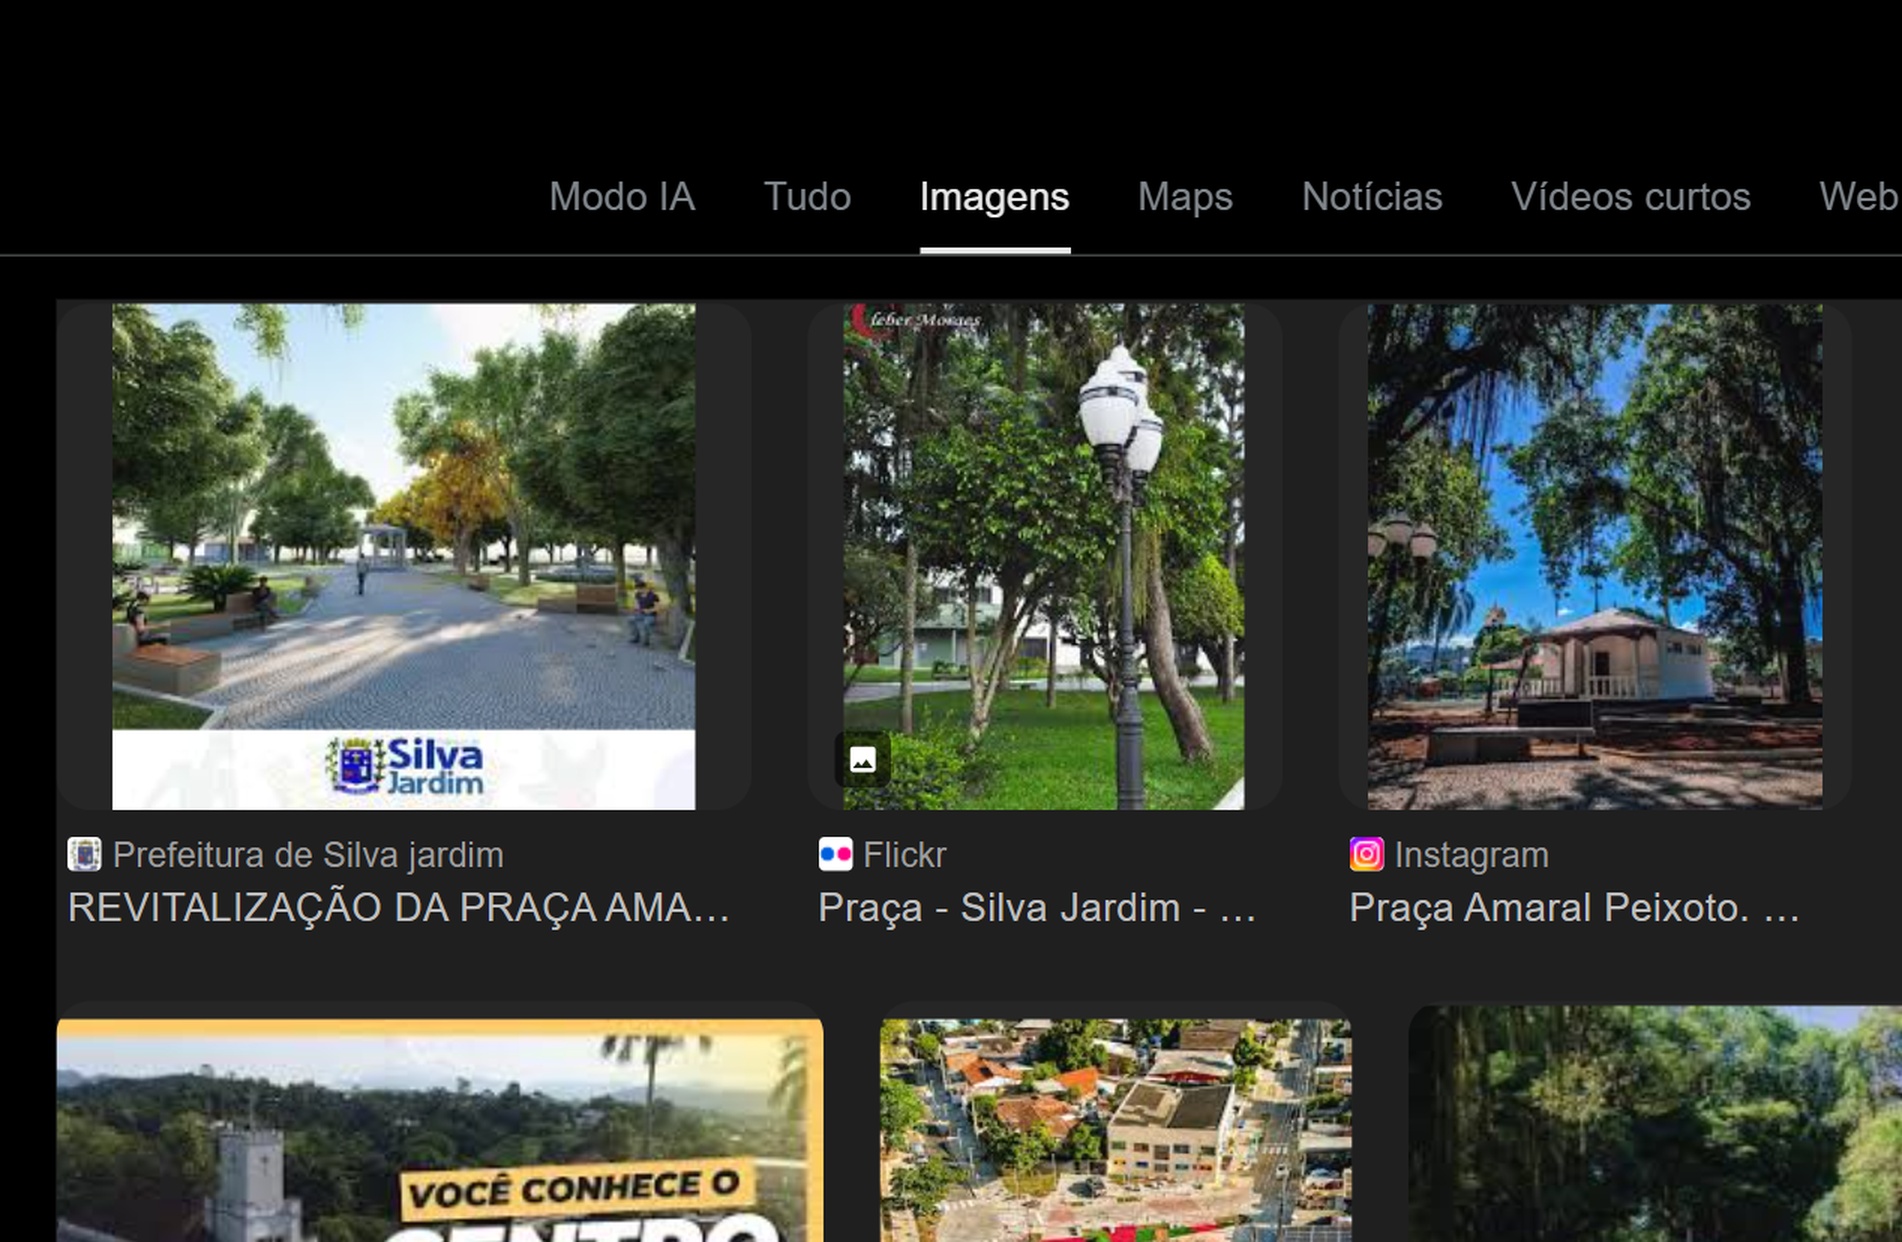Click the Flickr logo icon
This screenshot has height=1242, width=1902.
pyautogui.click(x=835, y=855)
